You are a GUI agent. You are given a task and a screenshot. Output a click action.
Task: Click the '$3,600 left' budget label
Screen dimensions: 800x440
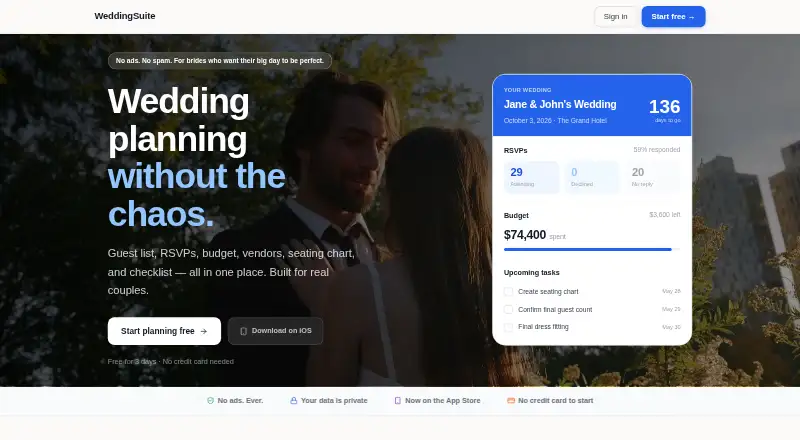pyautogui.click(x=664, y=214)
